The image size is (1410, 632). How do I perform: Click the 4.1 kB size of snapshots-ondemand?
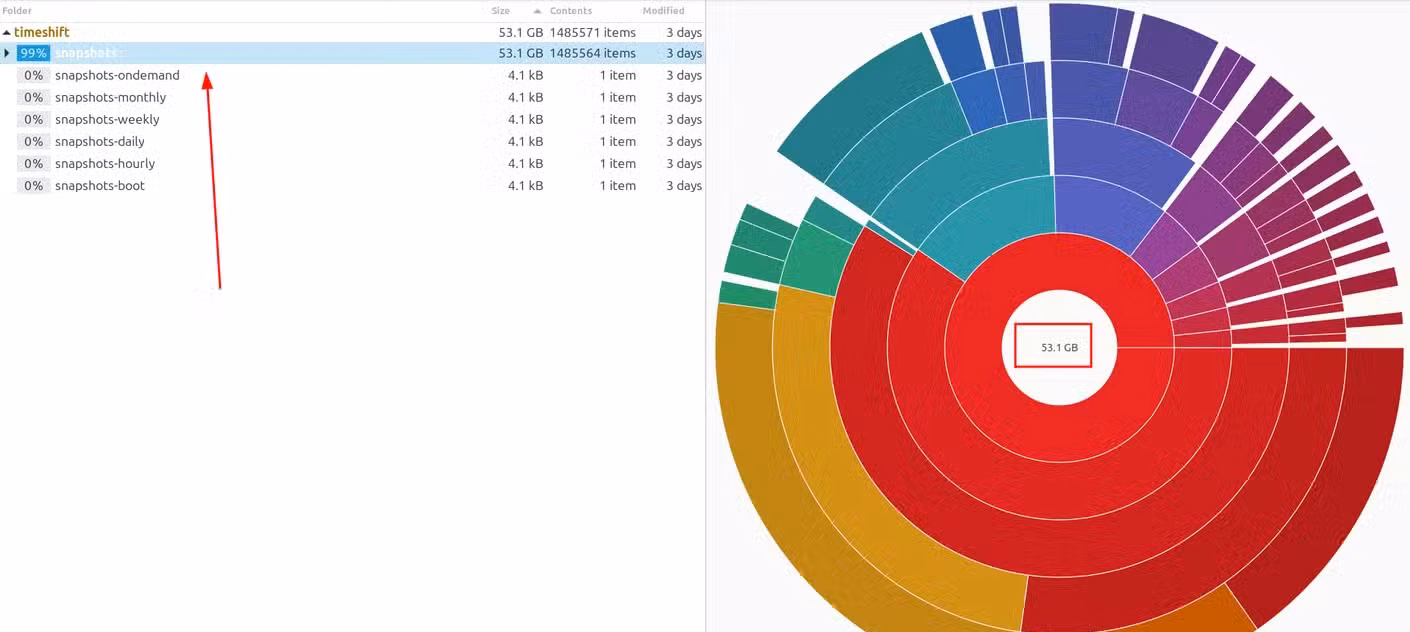pos(525,75)
